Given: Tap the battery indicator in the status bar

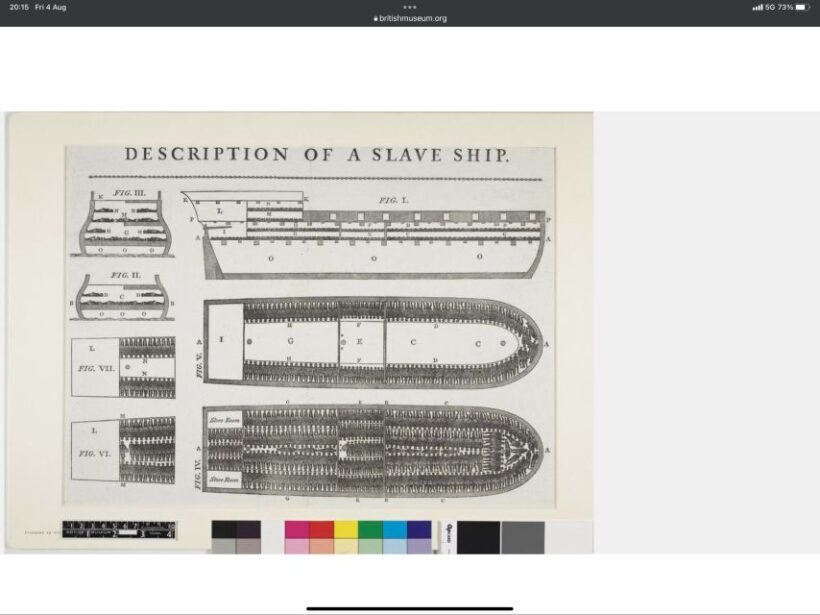Looking at the screenshot, I should (x=803, y=7).
